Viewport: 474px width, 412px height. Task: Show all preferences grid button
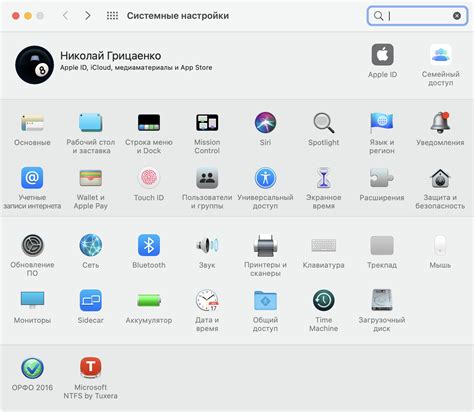[112, 16]
